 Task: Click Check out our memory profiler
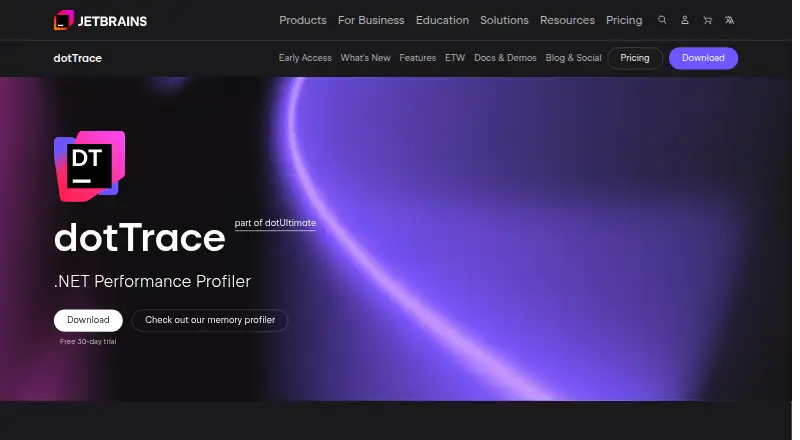coord(210,320)
